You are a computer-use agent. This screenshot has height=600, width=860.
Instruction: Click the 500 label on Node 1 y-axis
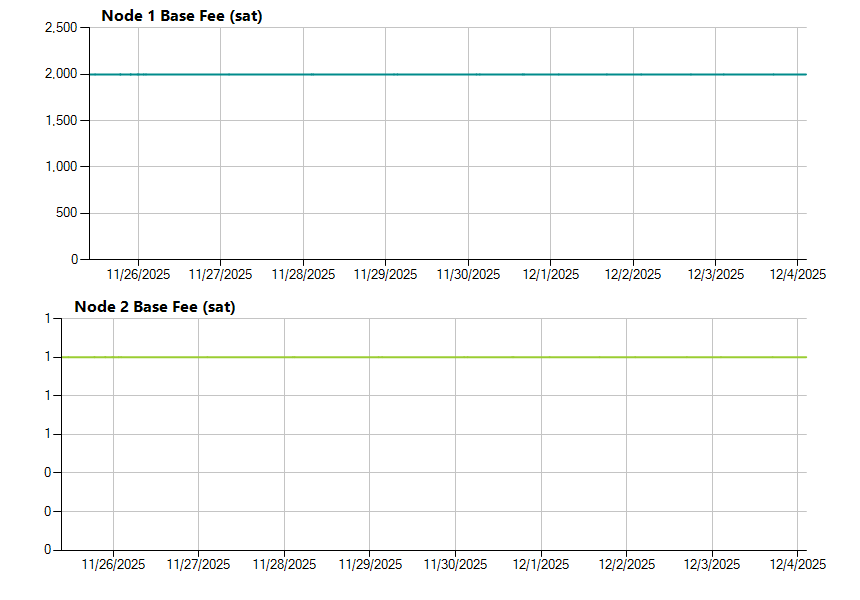coord(67,213)
